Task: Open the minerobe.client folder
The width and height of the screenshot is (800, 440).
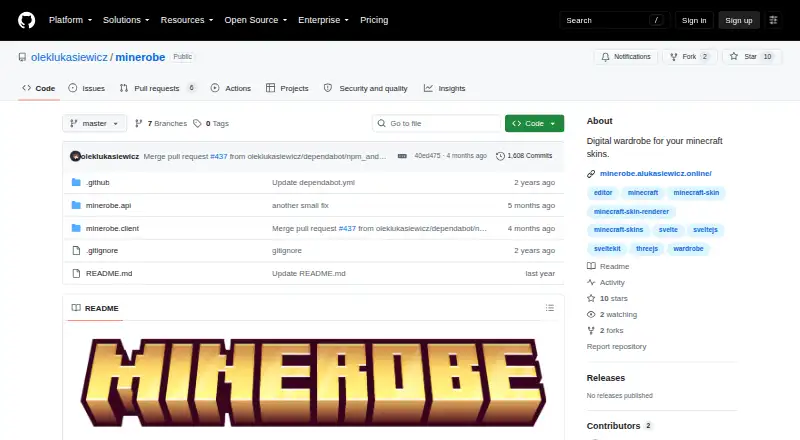Action: click(x=112, y=228)
